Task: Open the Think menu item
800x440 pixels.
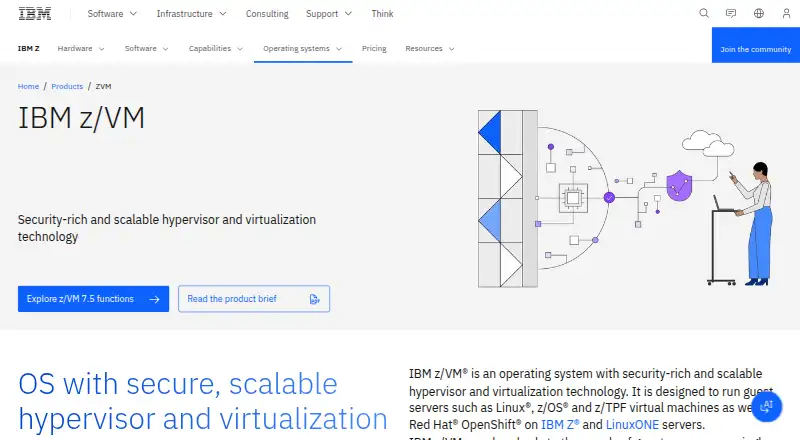Action: (x=382, y=14)
